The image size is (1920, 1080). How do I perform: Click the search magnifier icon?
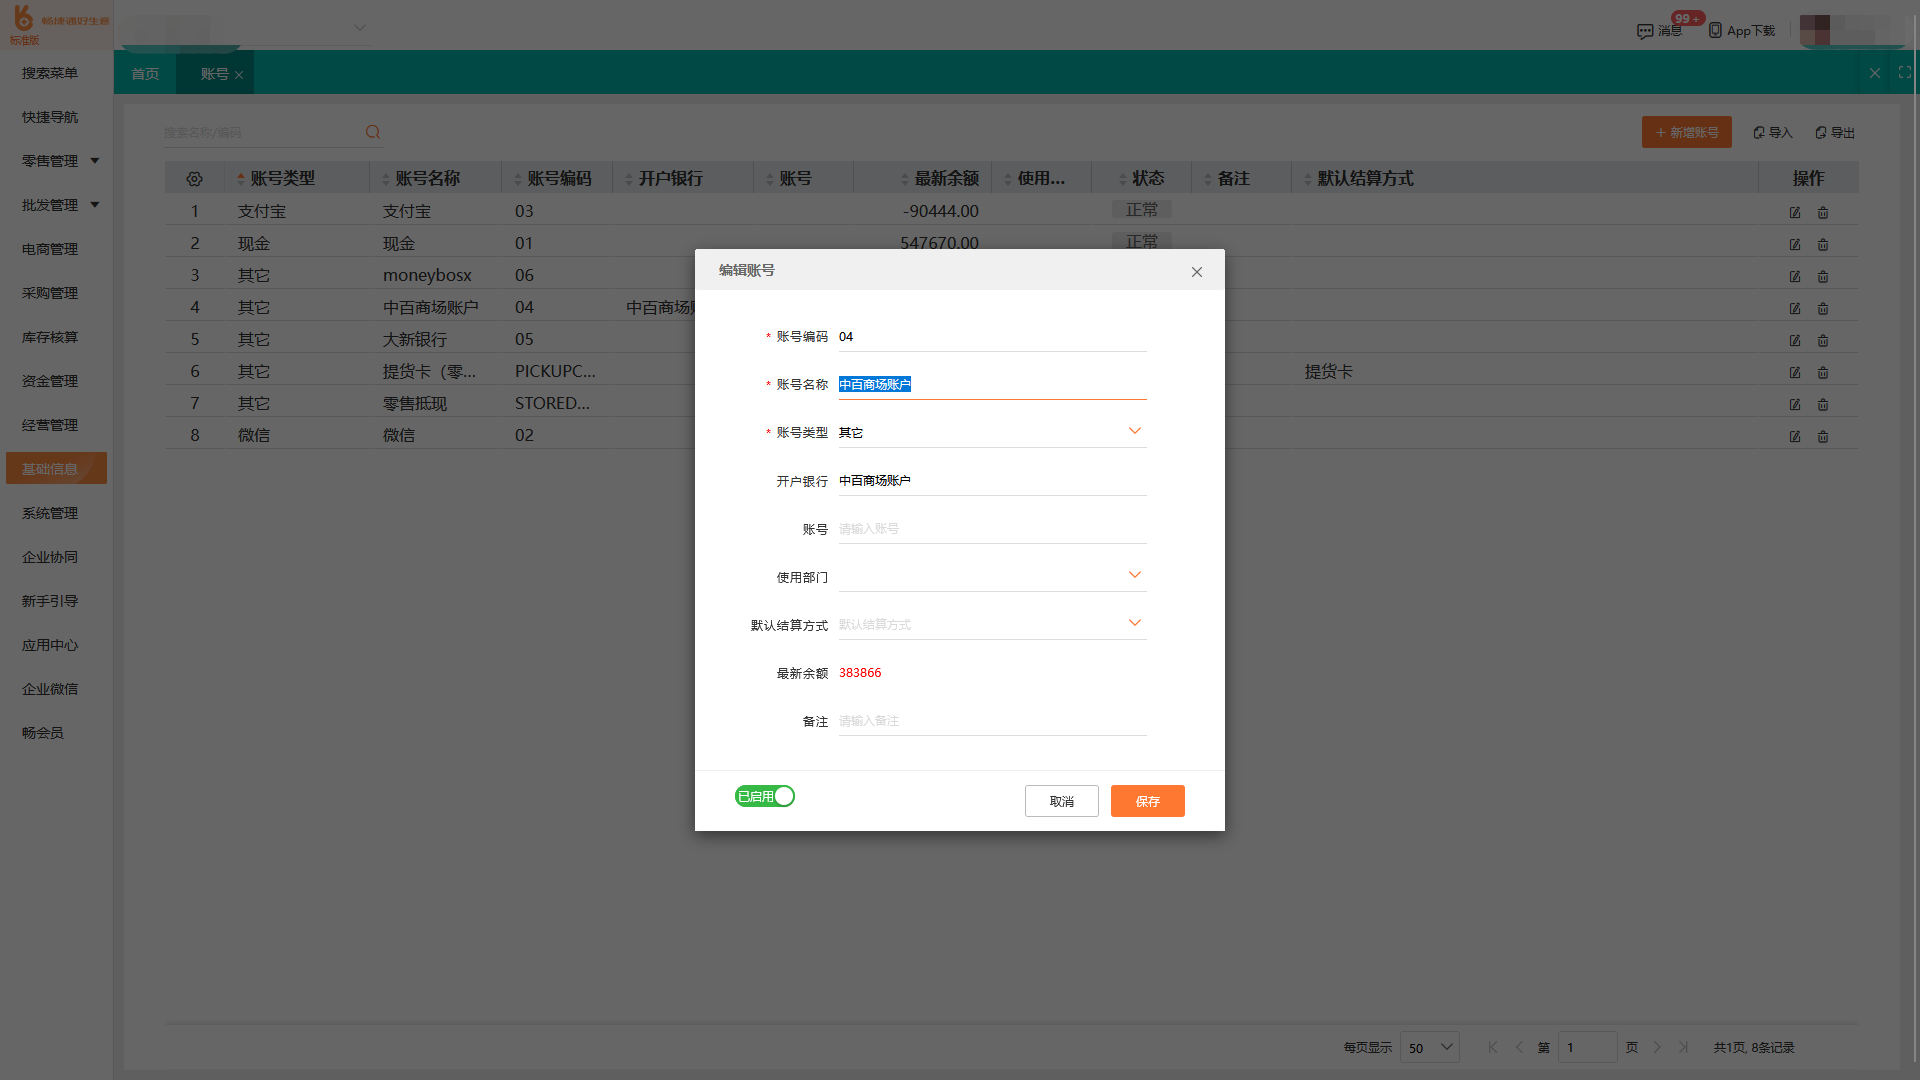click(375, 132)
